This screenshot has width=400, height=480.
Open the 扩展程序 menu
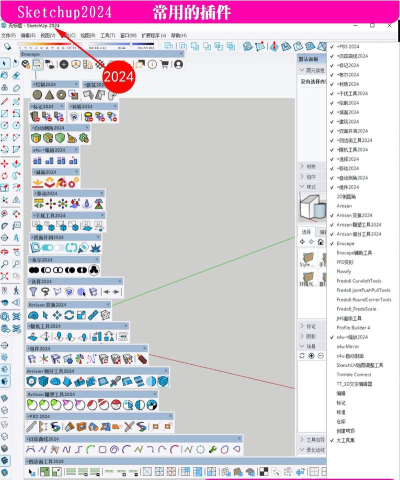coord(154,35)
